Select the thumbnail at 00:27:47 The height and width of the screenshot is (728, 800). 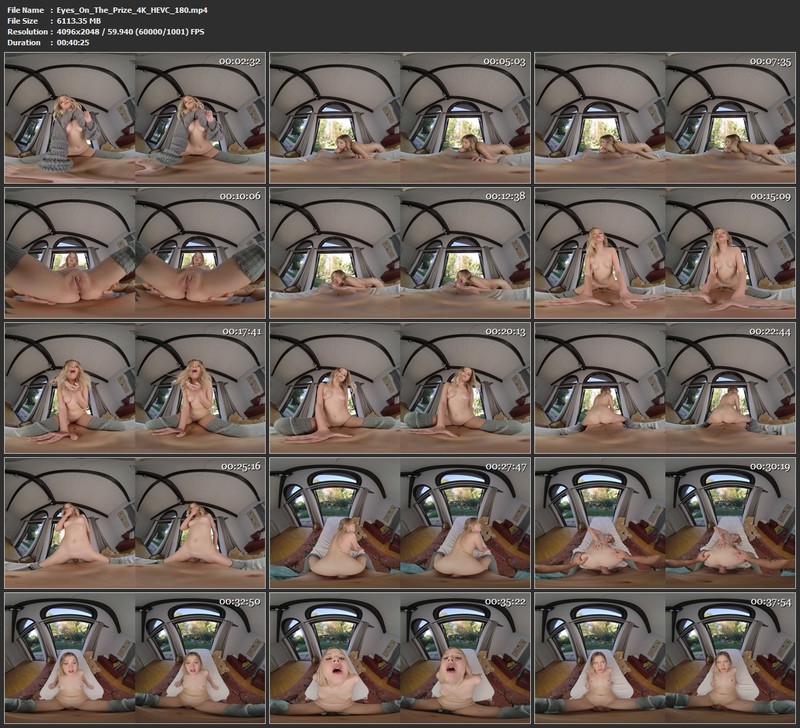pos(399,522)
